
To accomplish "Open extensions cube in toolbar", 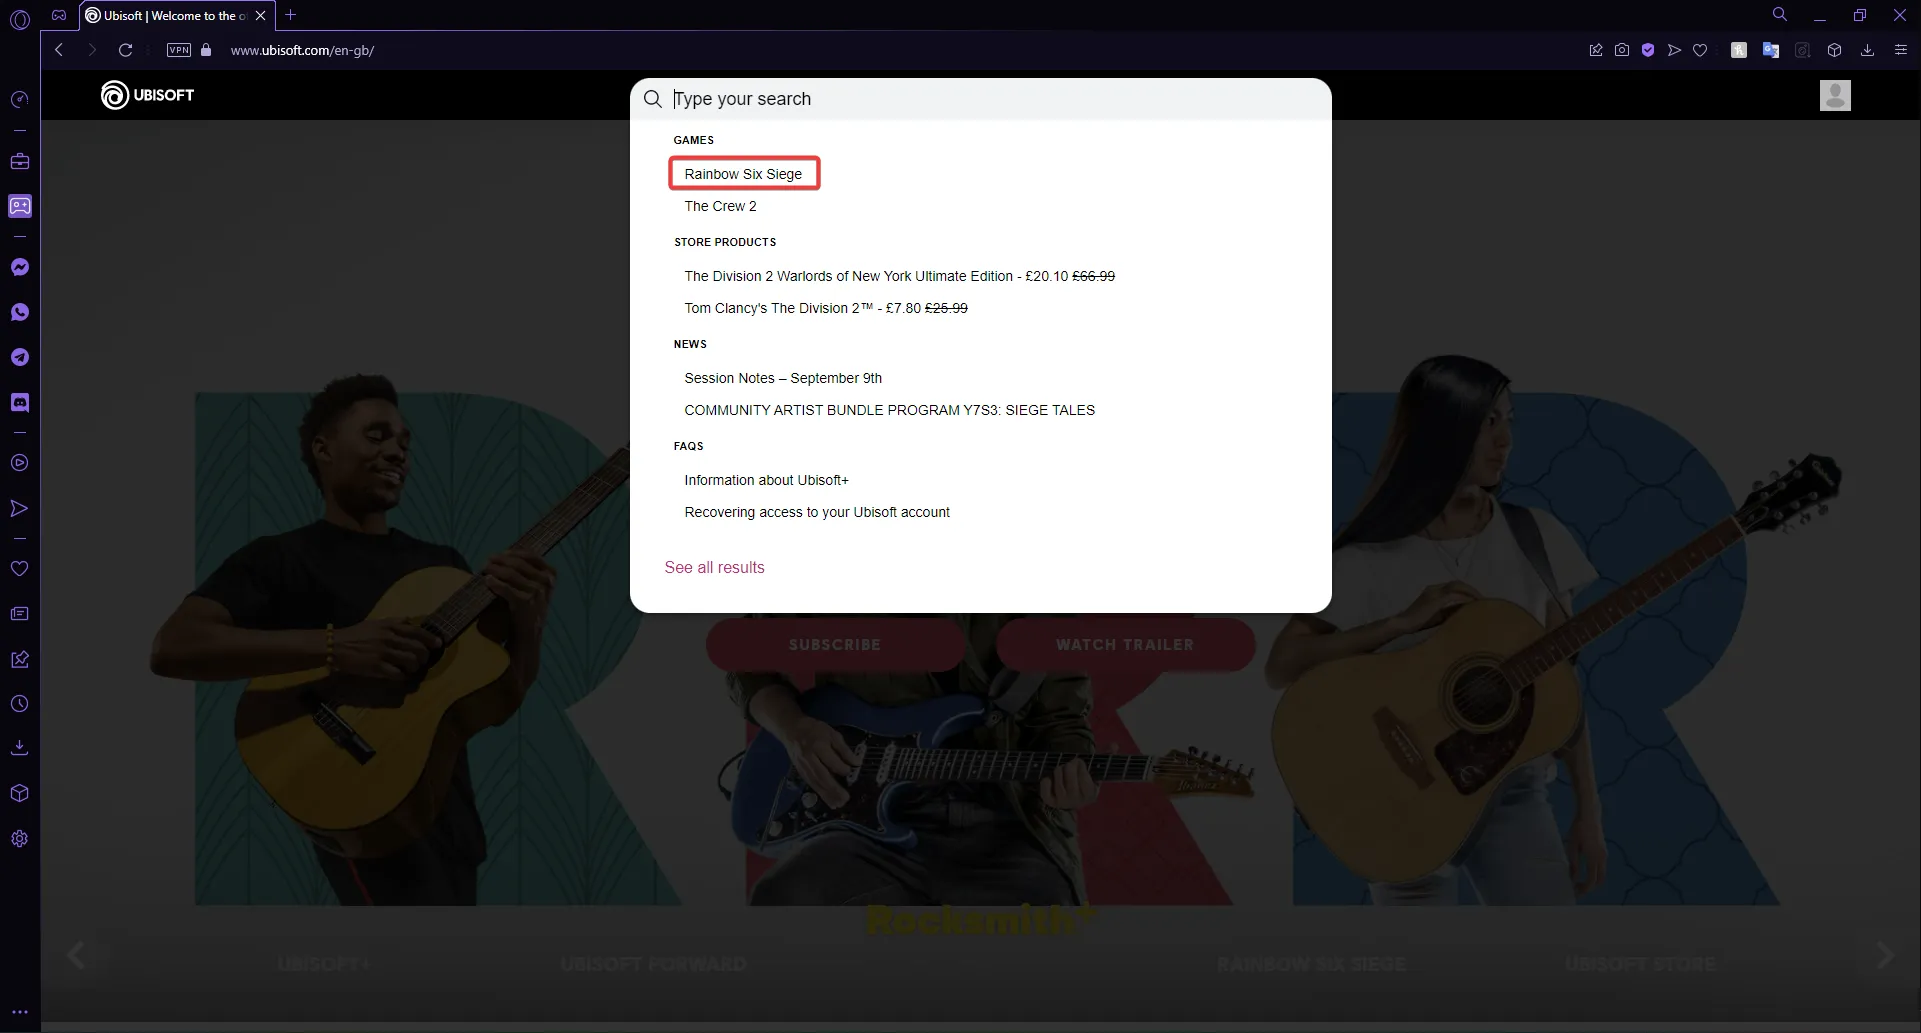I will pos(1835,50).
